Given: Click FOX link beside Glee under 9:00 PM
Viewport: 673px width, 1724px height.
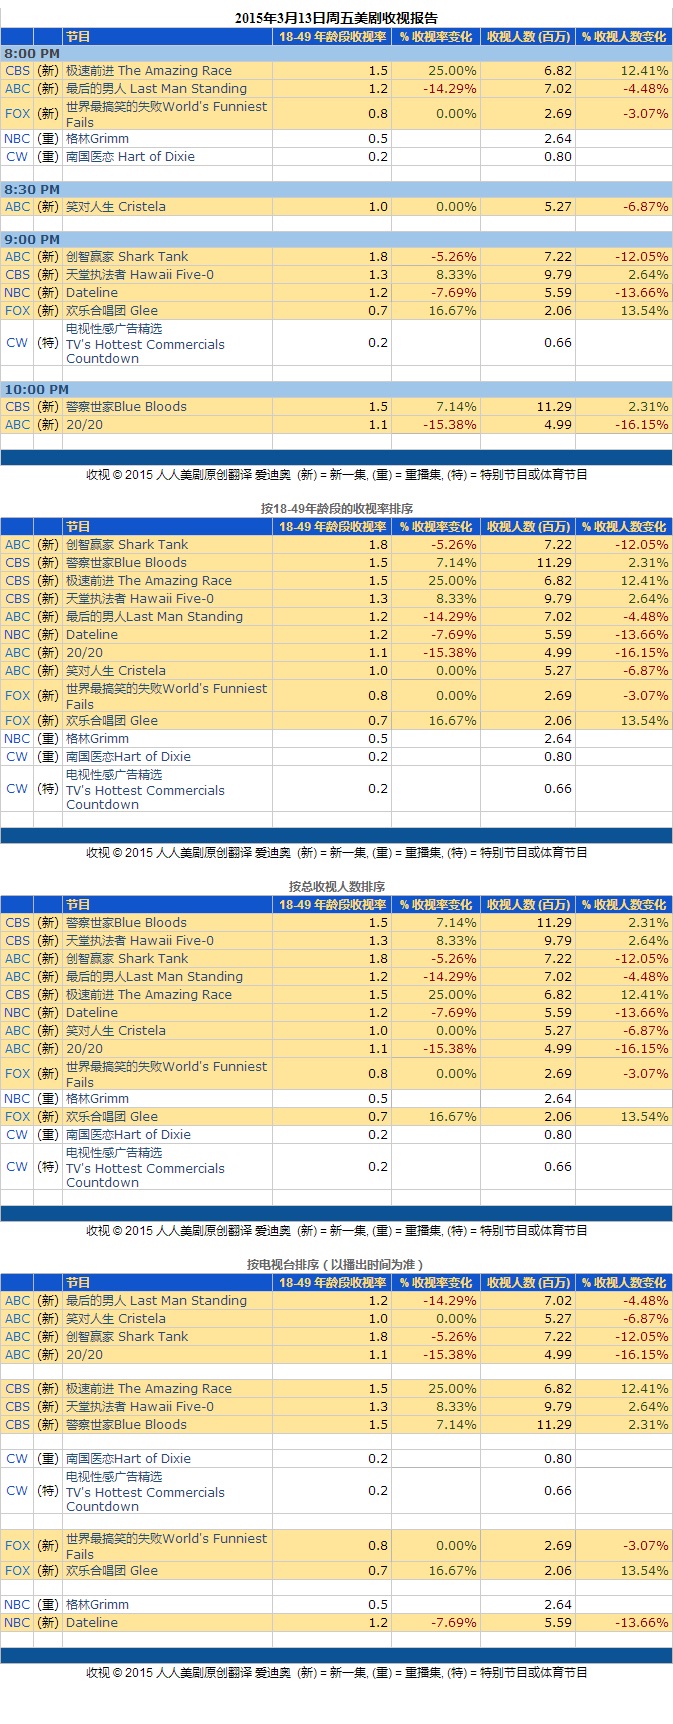Looking at the screenshot, I should (x=17, y=311).
